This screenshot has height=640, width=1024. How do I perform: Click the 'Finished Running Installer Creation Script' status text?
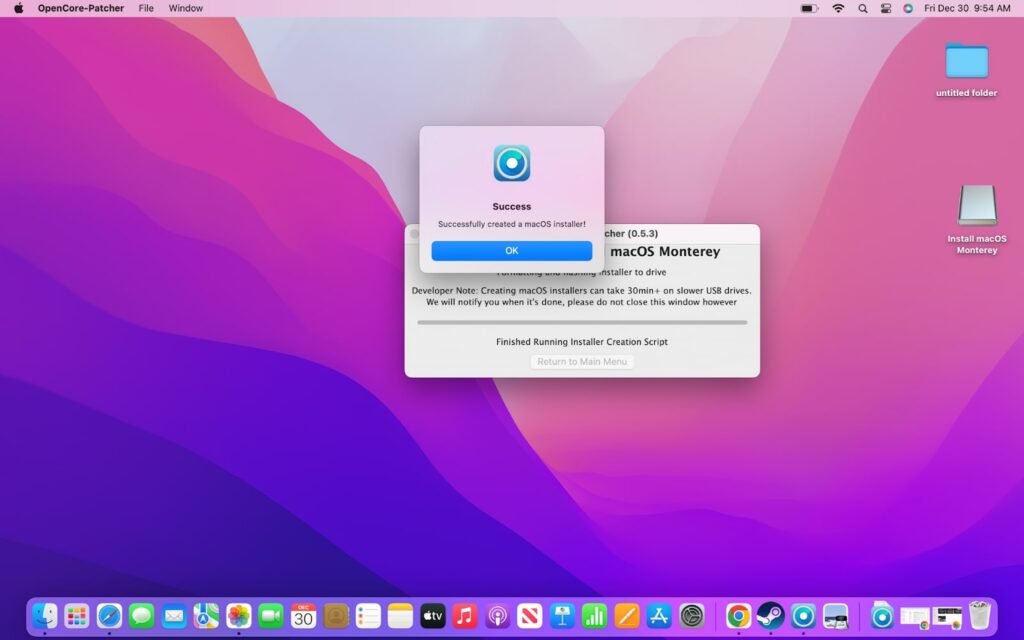582,342
